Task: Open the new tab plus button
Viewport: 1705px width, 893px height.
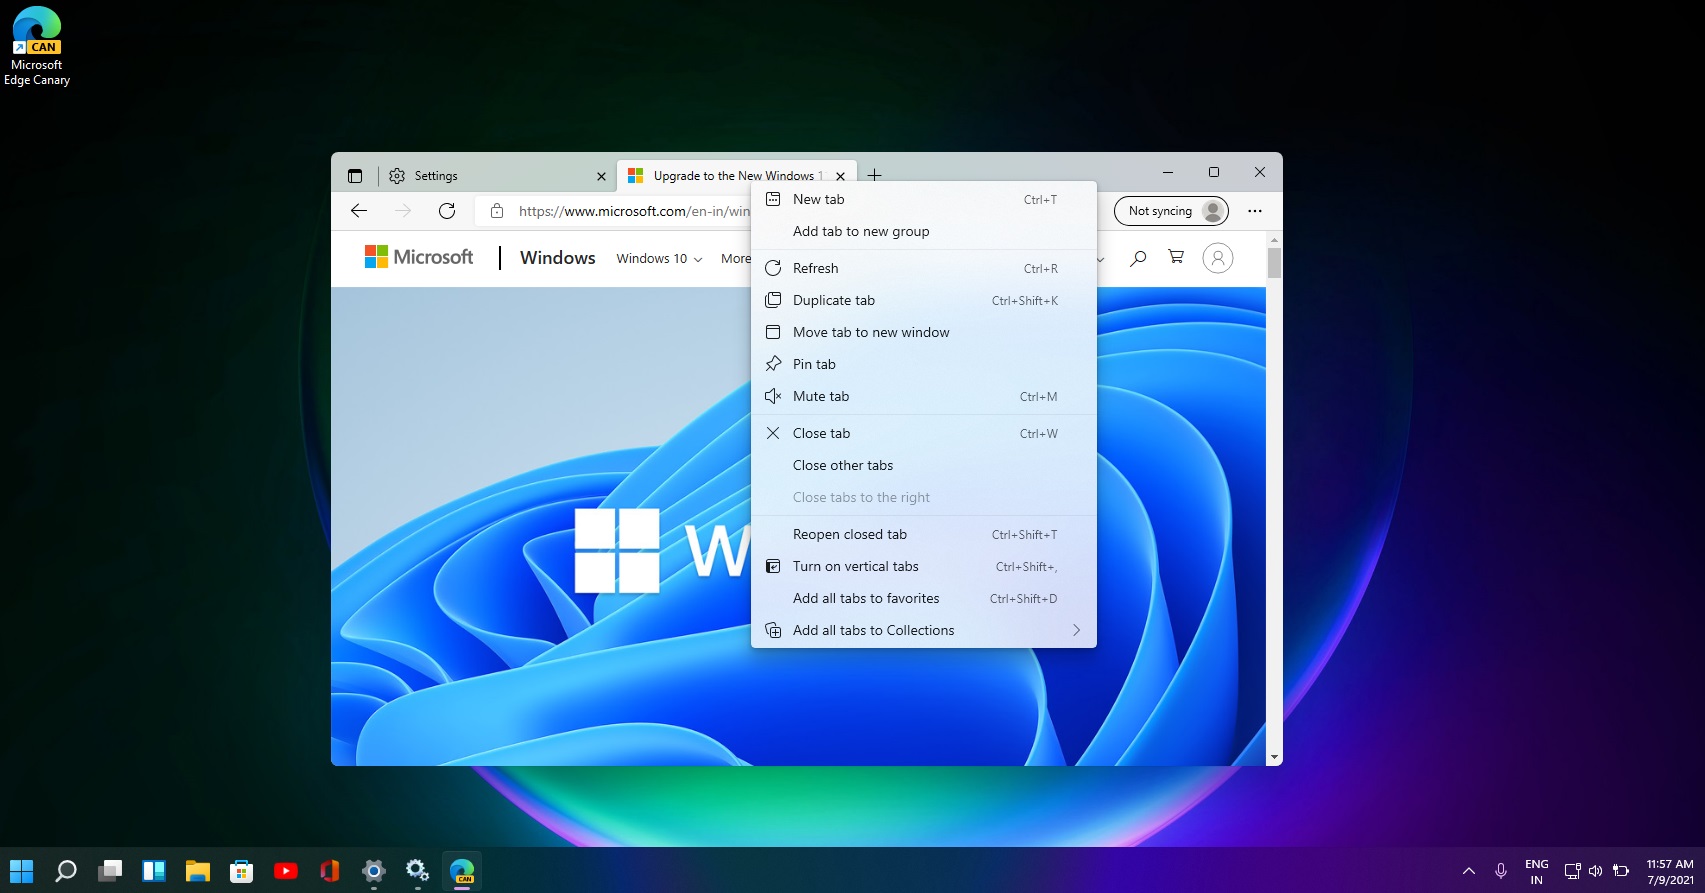Action: click(x=874, y=175)
